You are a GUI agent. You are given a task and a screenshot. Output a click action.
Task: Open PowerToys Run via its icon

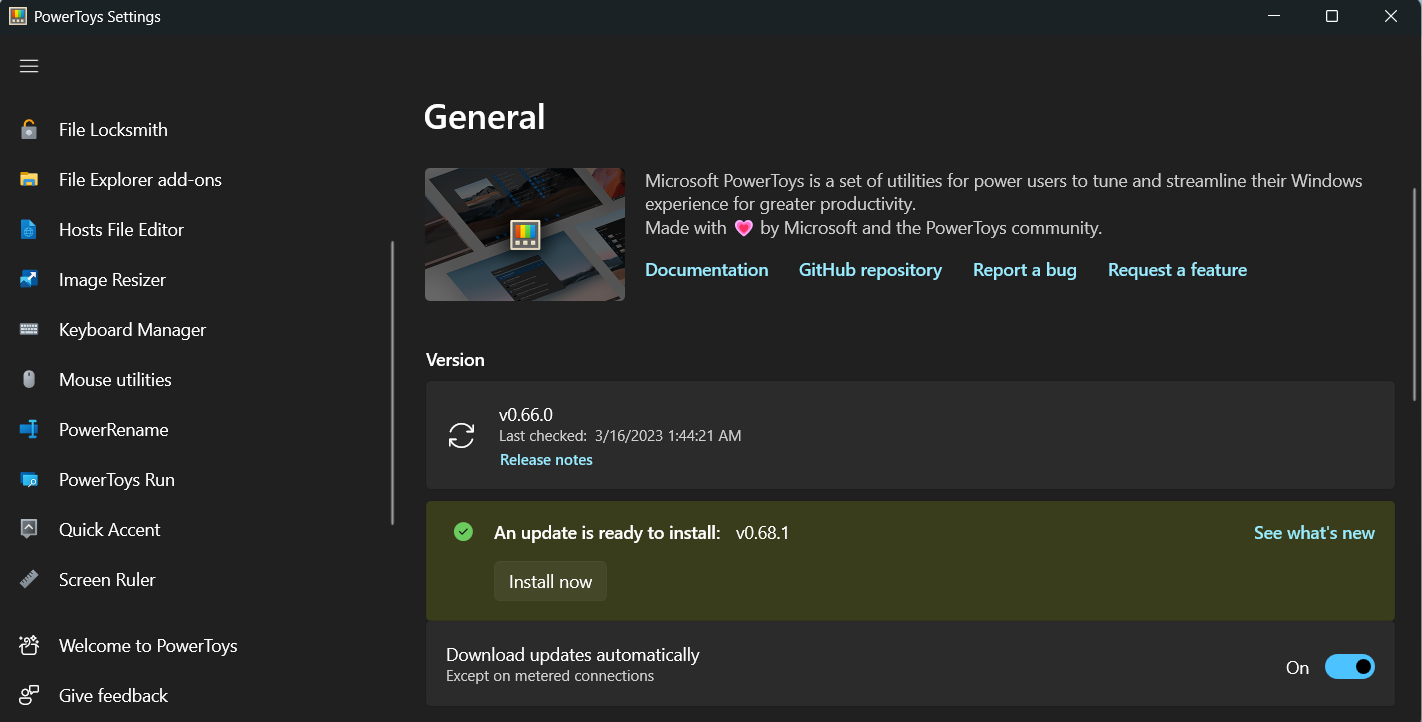[30, 479]
